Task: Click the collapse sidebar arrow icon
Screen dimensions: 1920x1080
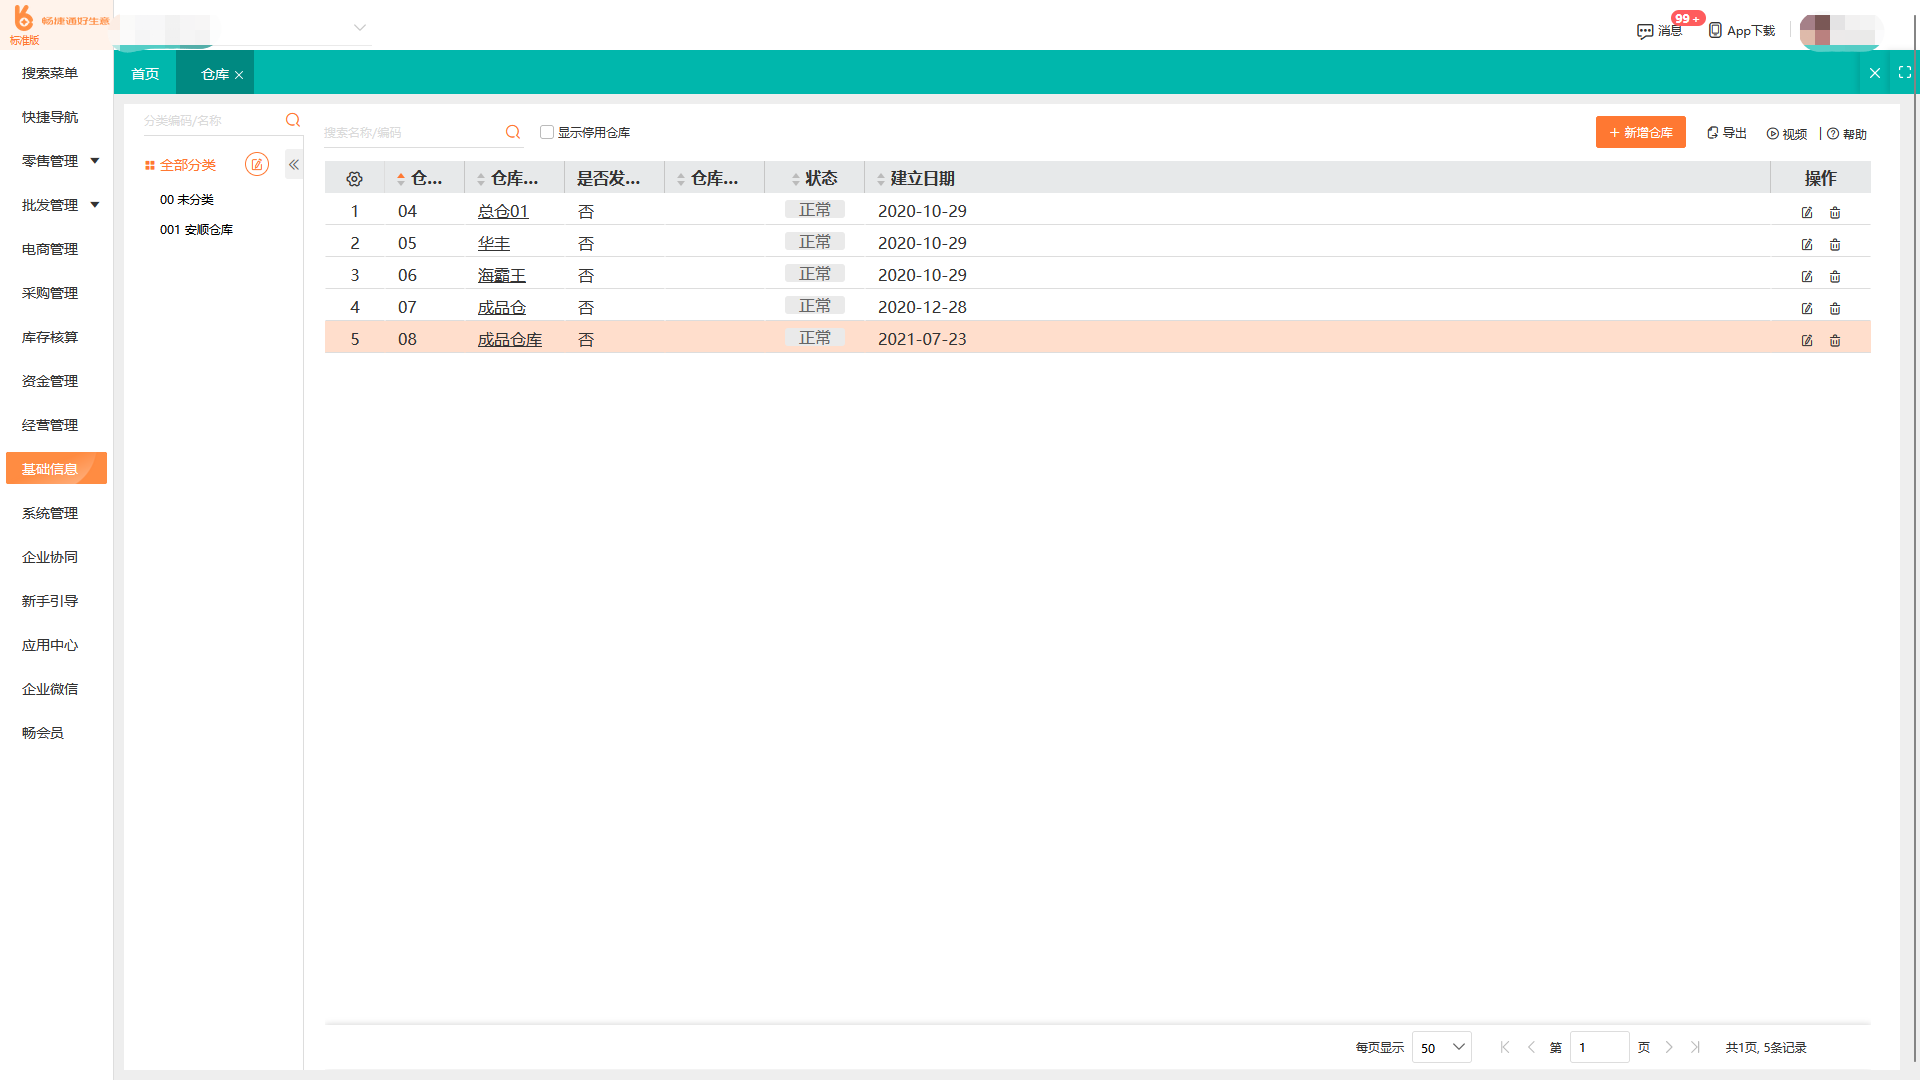Action: (294, 165)
